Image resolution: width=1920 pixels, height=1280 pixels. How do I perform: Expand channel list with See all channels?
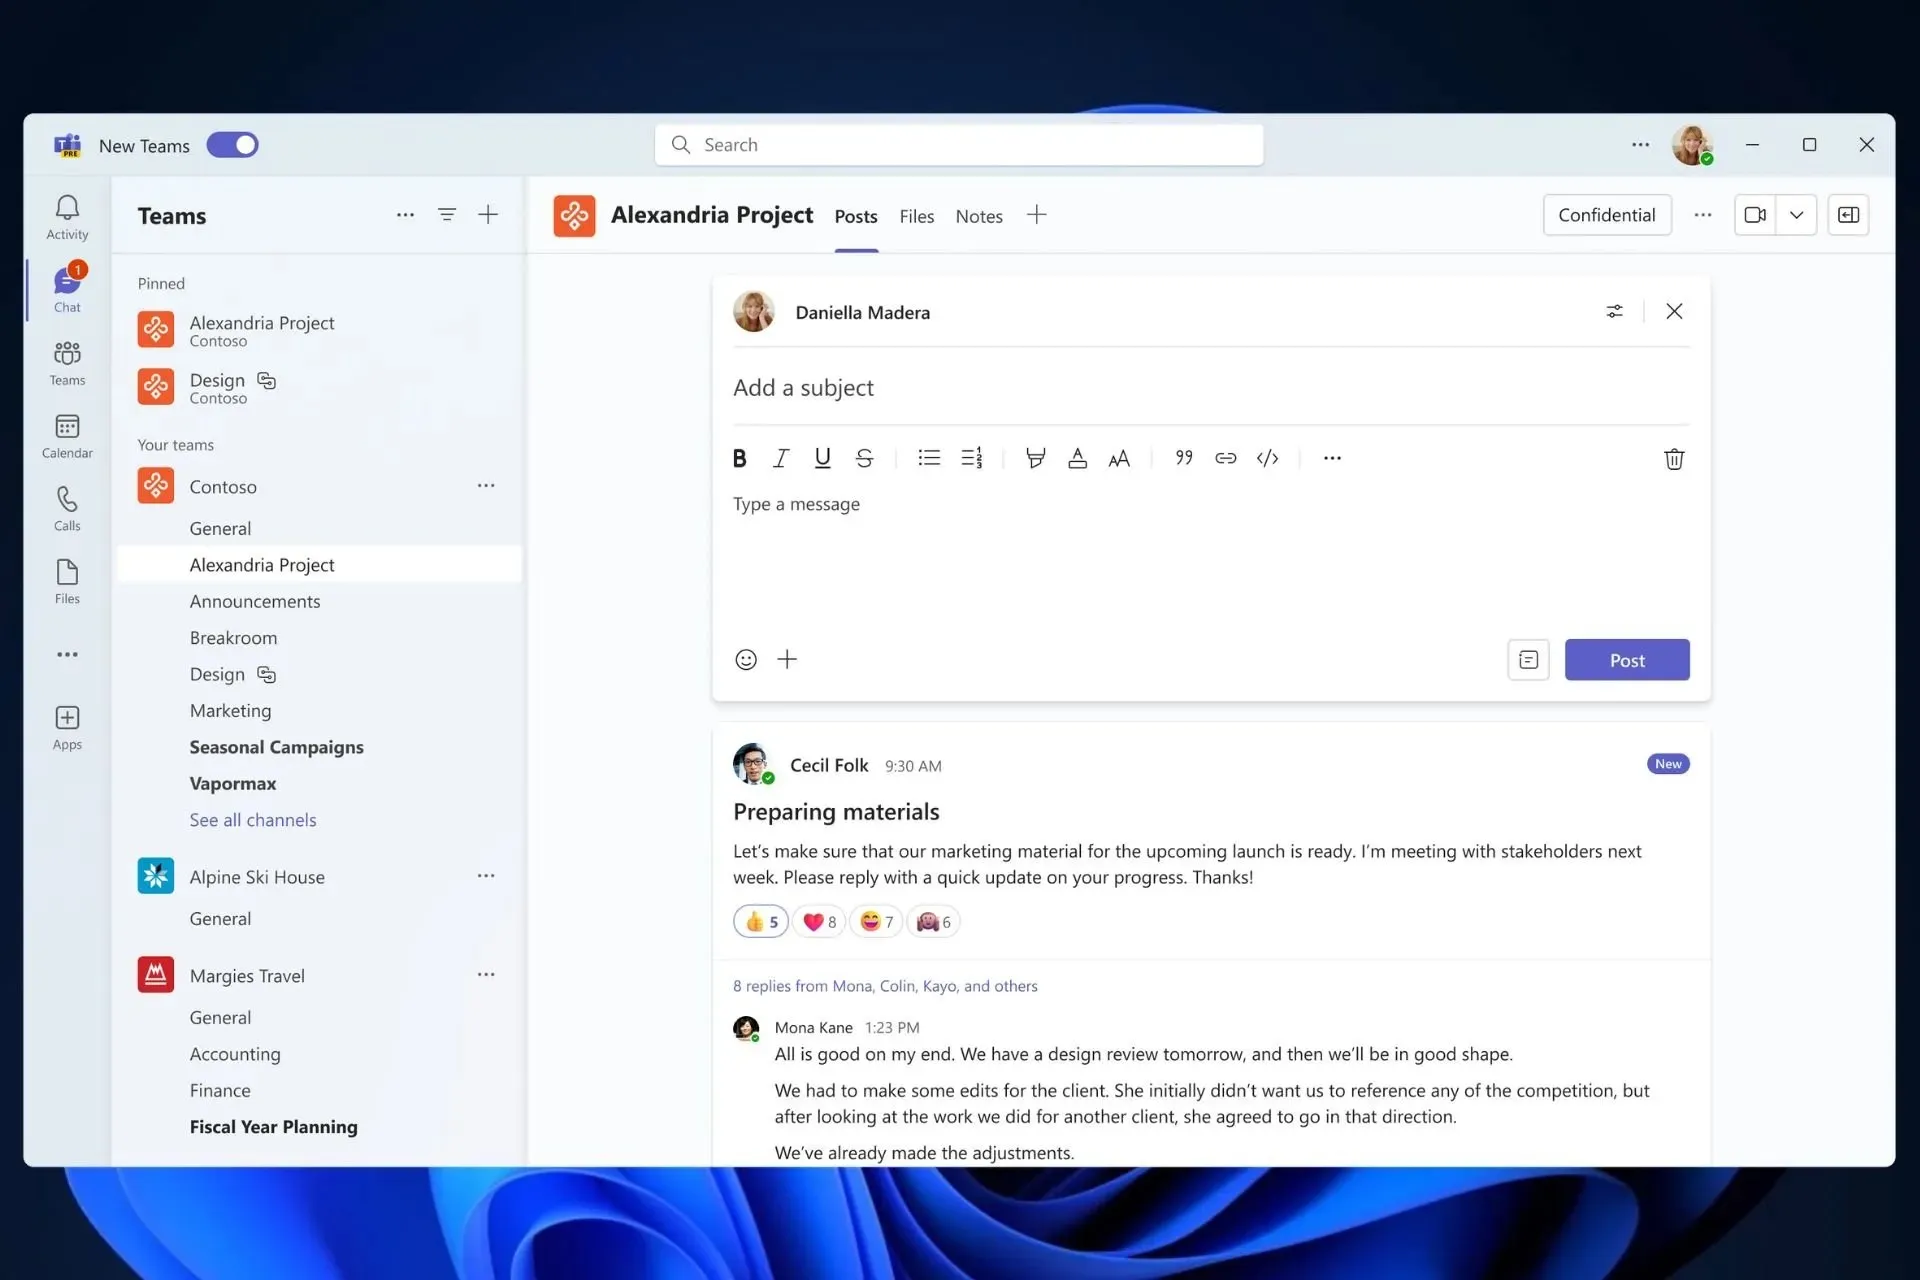[251, 819]
